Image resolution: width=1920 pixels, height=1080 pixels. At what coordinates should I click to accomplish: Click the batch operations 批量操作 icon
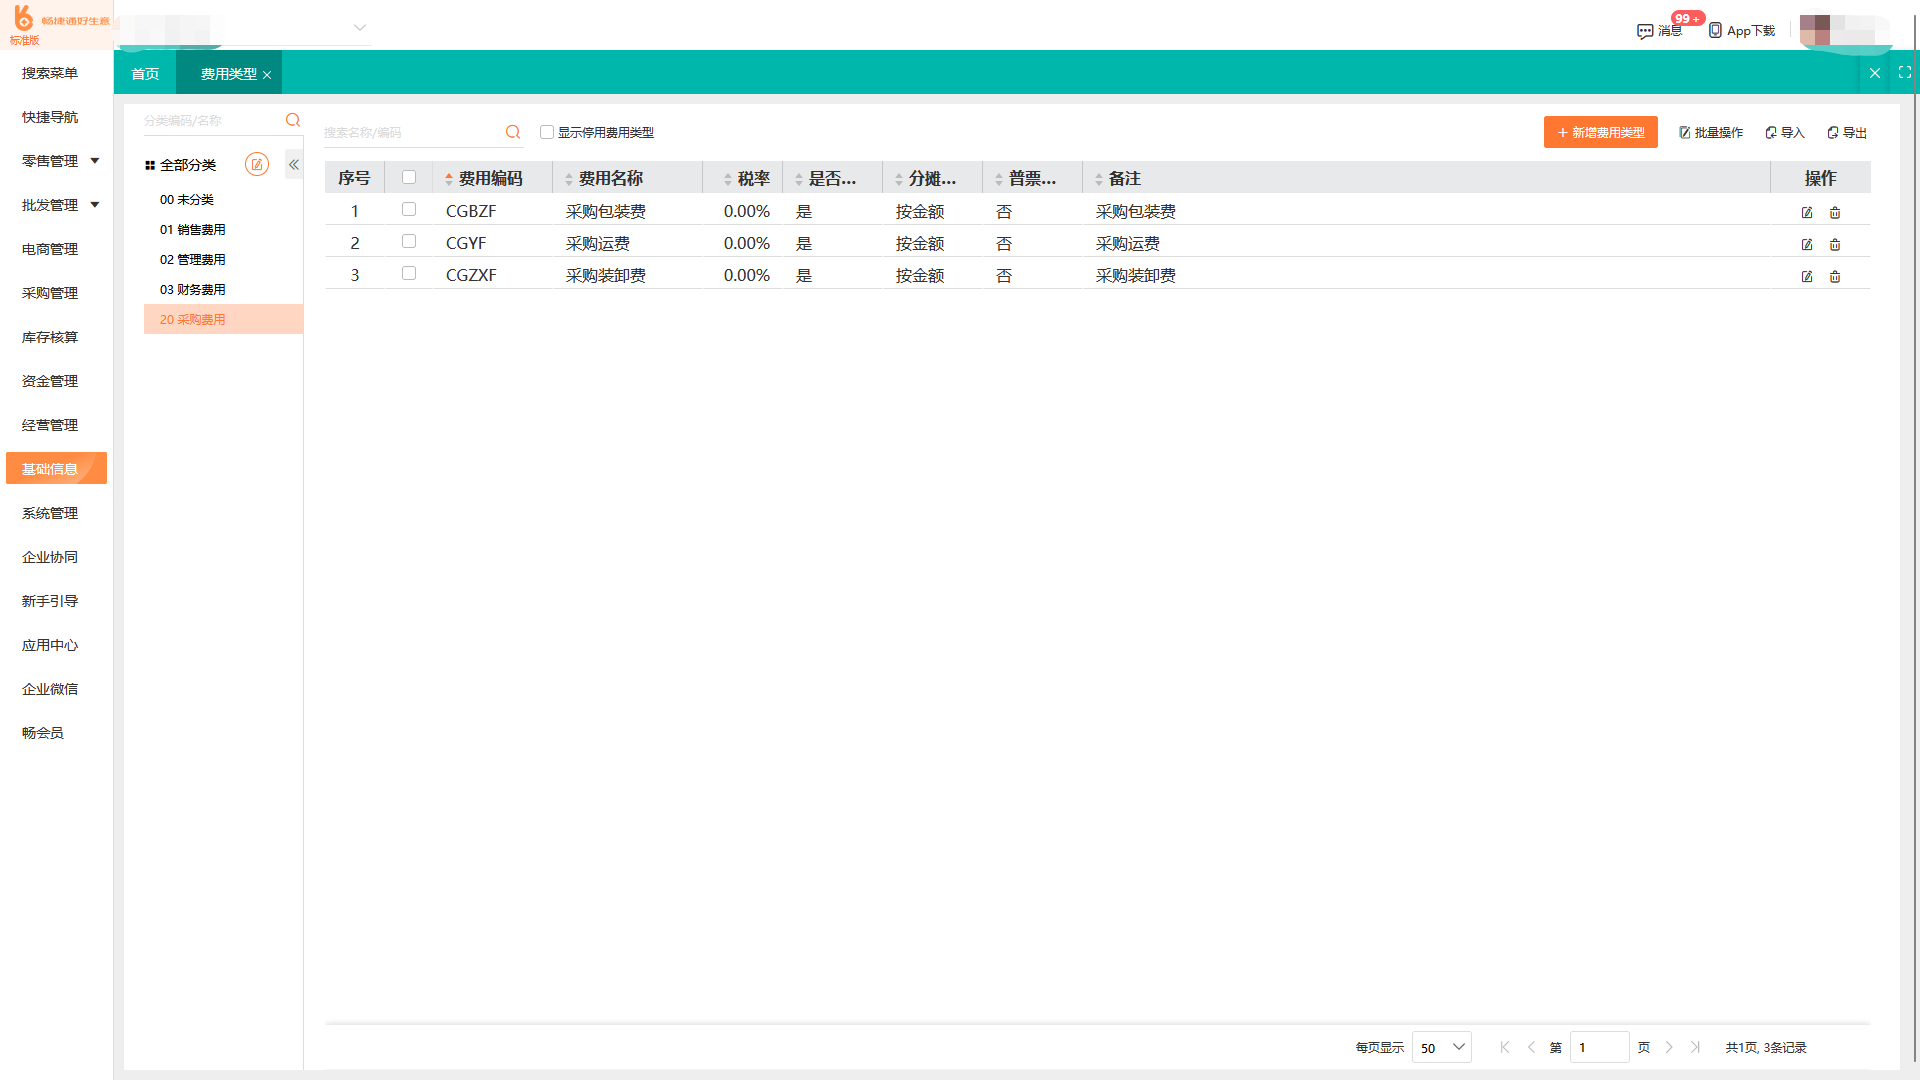click(x=1709, y=132)
